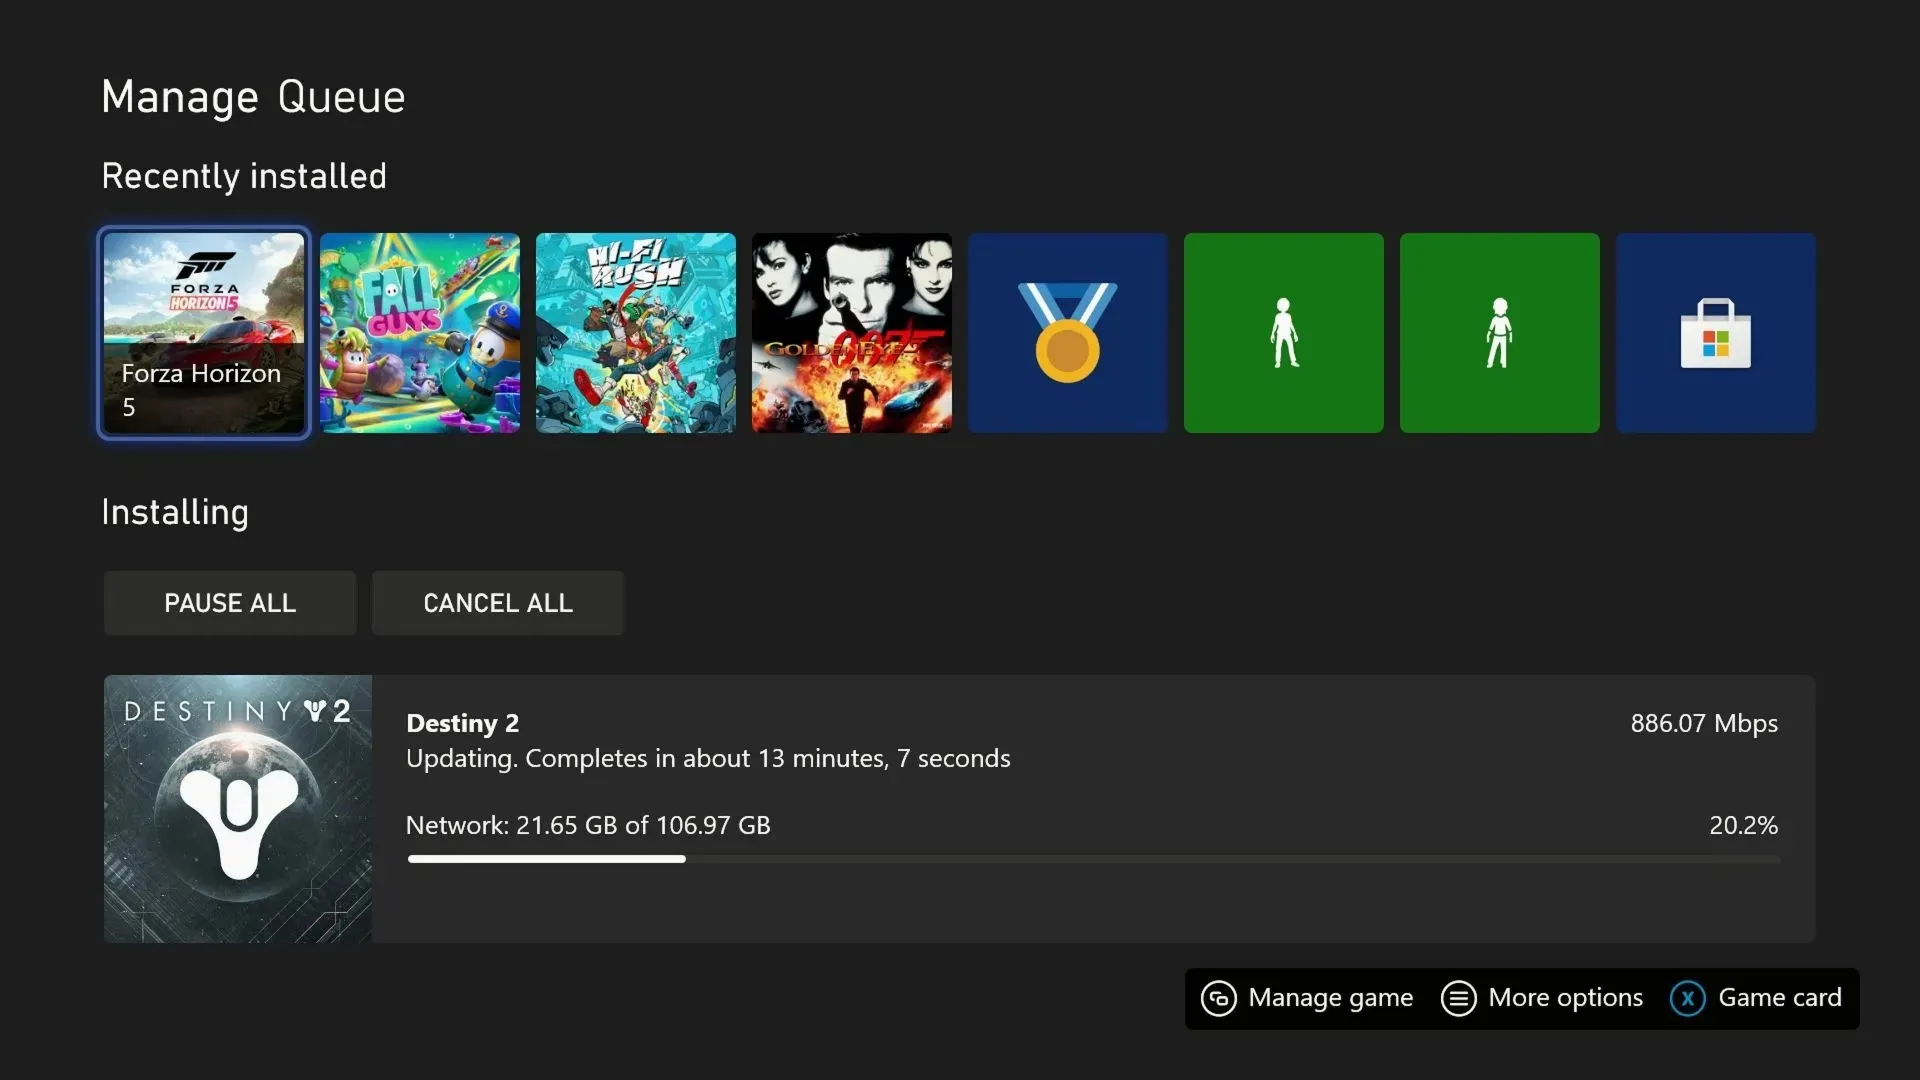
Task: Select Fall Guys game tile
Action: pyautogui.click(x=419, y=332)
